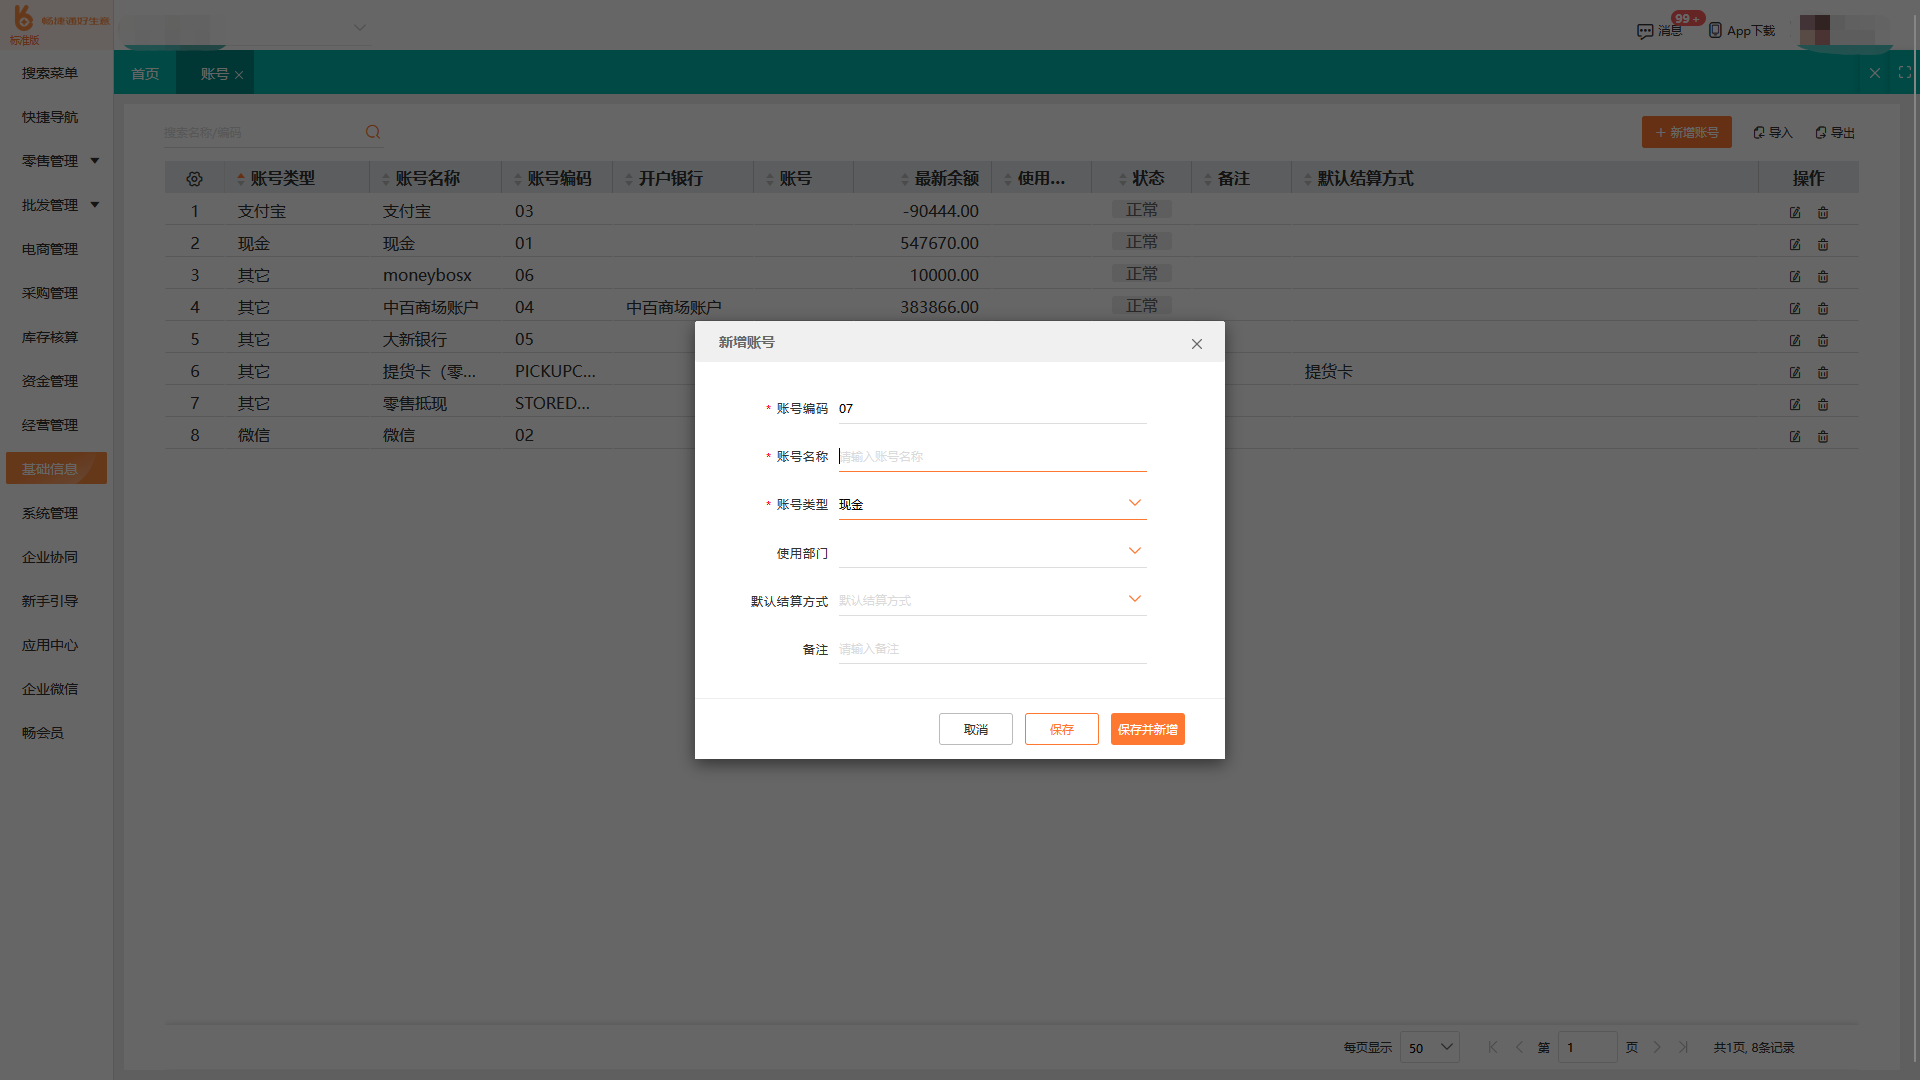Screen dimensions: 1920x1080
Task: Expand the 使用部门 dropdown in dialog
Action: click(1134, 551)
